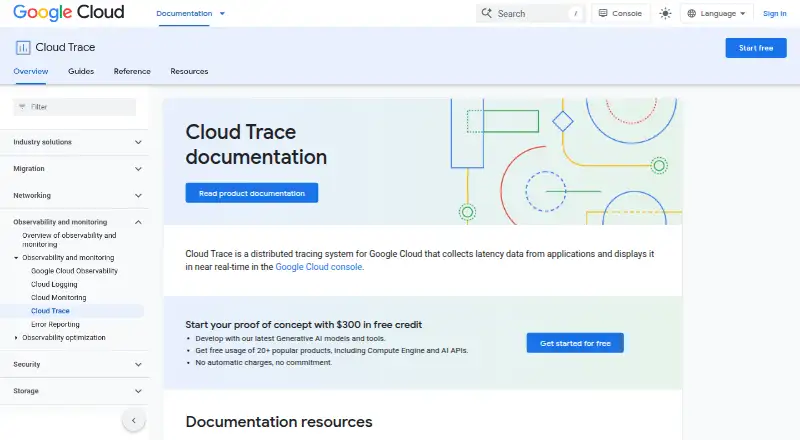Open Cloud Logging in sidebar

[x=54, y=284]
